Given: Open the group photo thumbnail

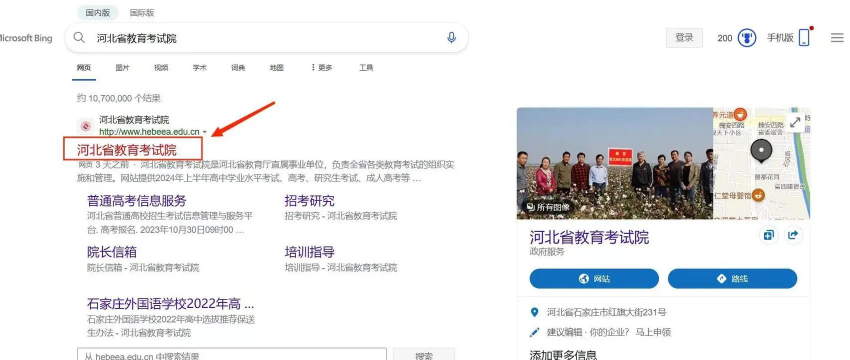Looking at the screenshot, I should [615, 163].
